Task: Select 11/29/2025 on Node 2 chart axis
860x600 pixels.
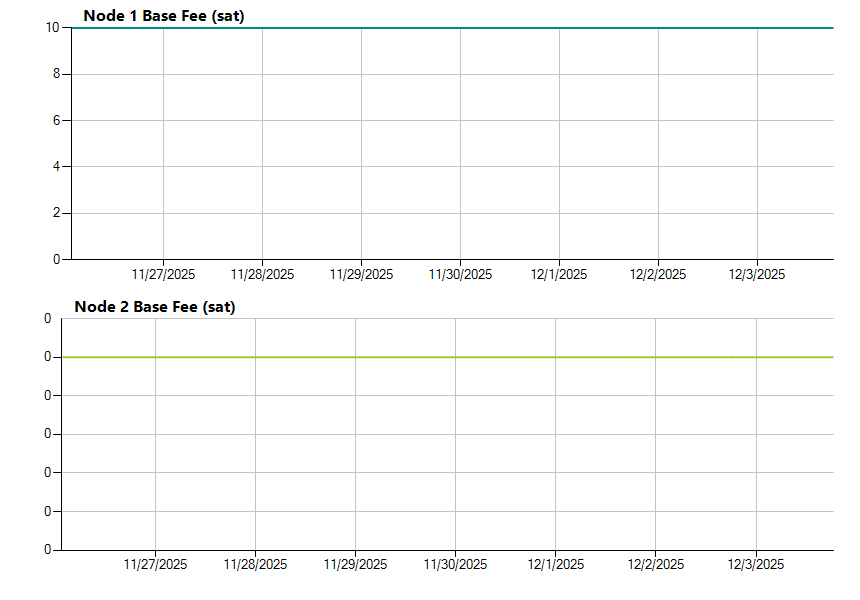Action: click(356, 565)
